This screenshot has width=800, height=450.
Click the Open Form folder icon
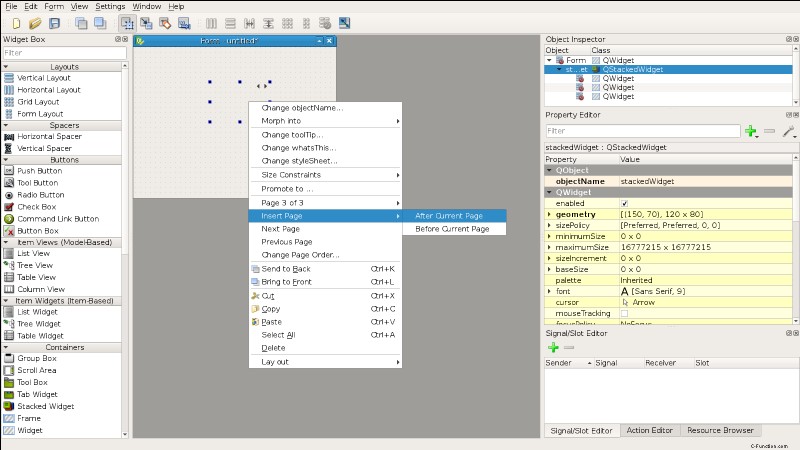point(35,22)
